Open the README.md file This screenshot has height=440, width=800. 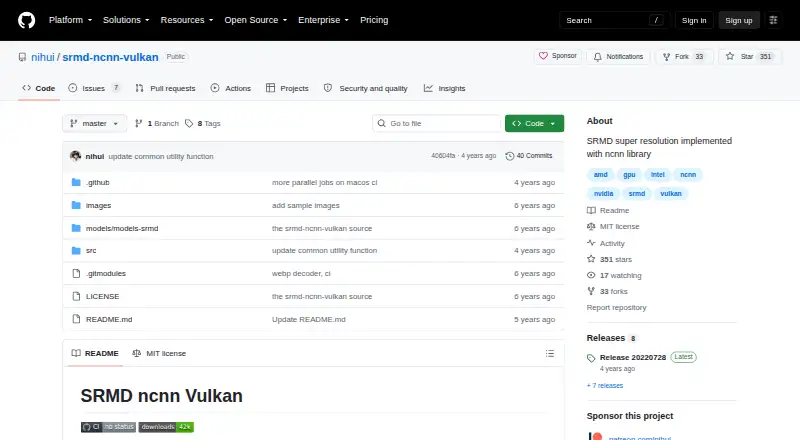tap(109, 320)
